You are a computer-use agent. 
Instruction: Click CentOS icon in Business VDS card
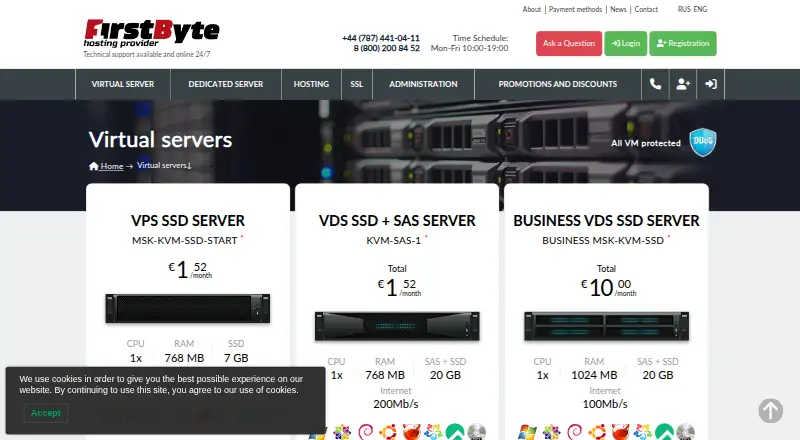coord(551,432)
